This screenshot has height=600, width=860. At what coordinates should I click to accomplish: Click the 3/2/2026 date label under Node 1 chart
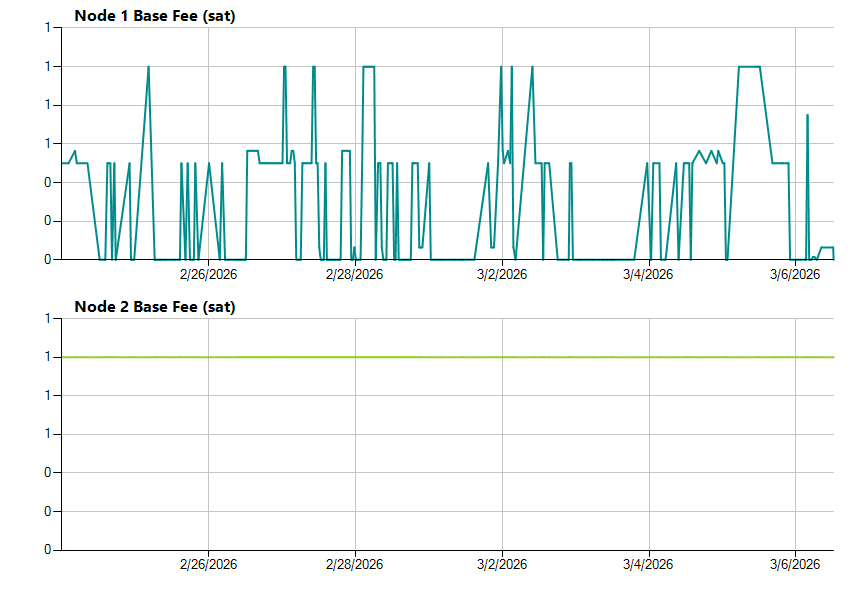(501, 274)
